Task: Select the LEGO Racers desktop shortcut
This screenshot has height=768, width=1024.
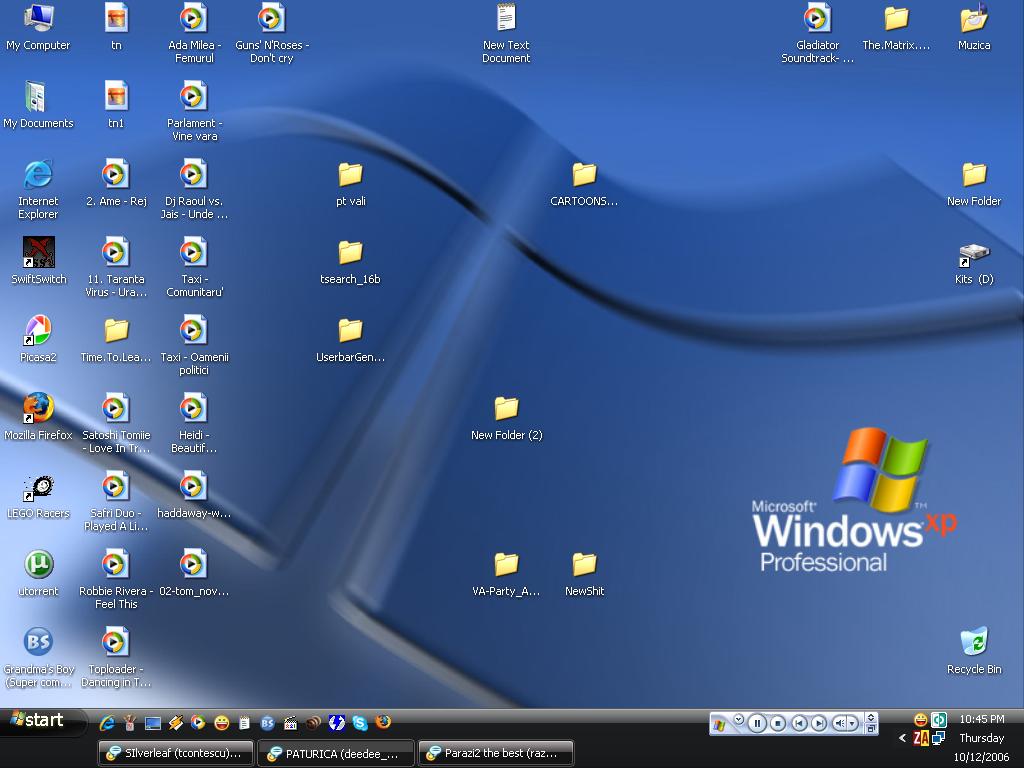Action: point(38,486)
